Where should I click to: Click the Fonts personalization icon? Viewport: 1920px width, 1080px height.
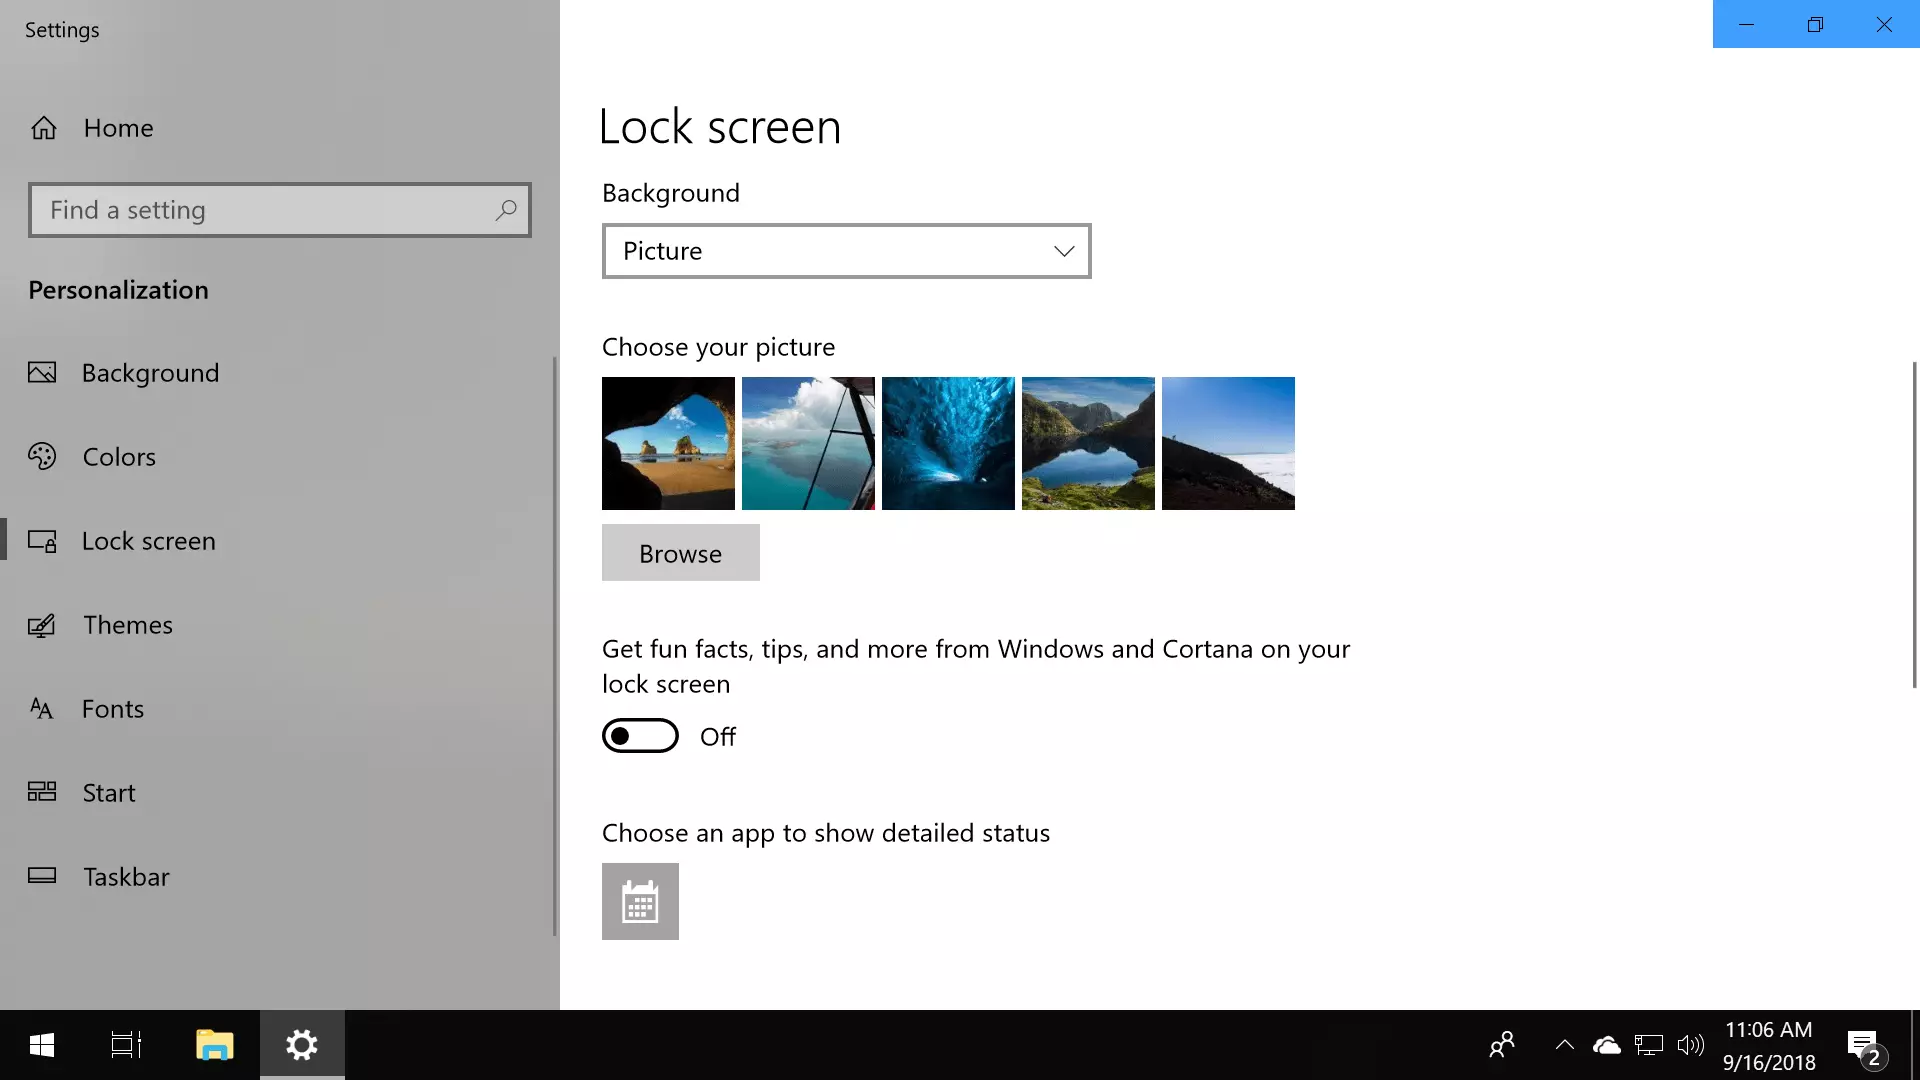click(41, 708)
